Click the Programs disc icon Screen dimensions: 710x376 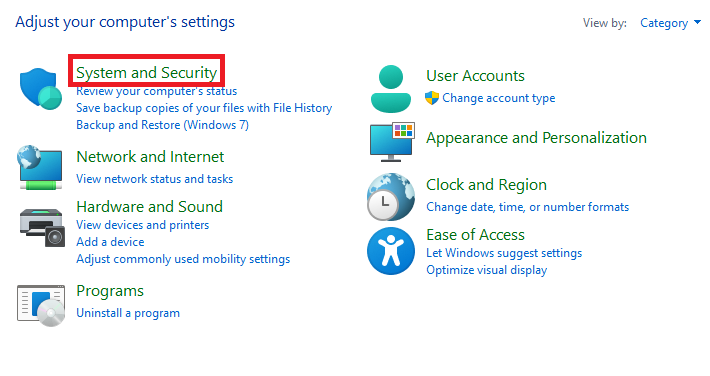pos(41,306)
